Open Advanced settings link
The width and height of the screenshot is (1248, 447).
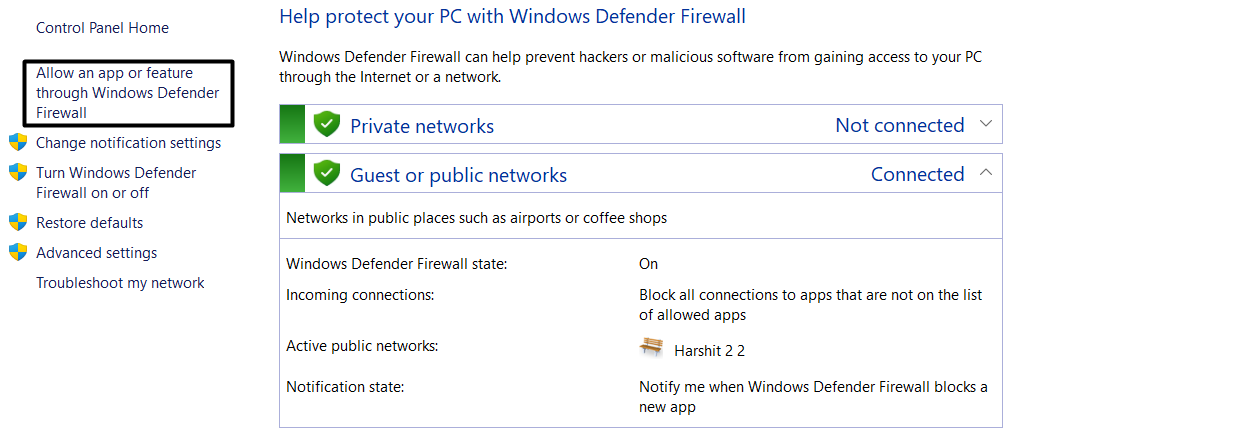(96, 253)
